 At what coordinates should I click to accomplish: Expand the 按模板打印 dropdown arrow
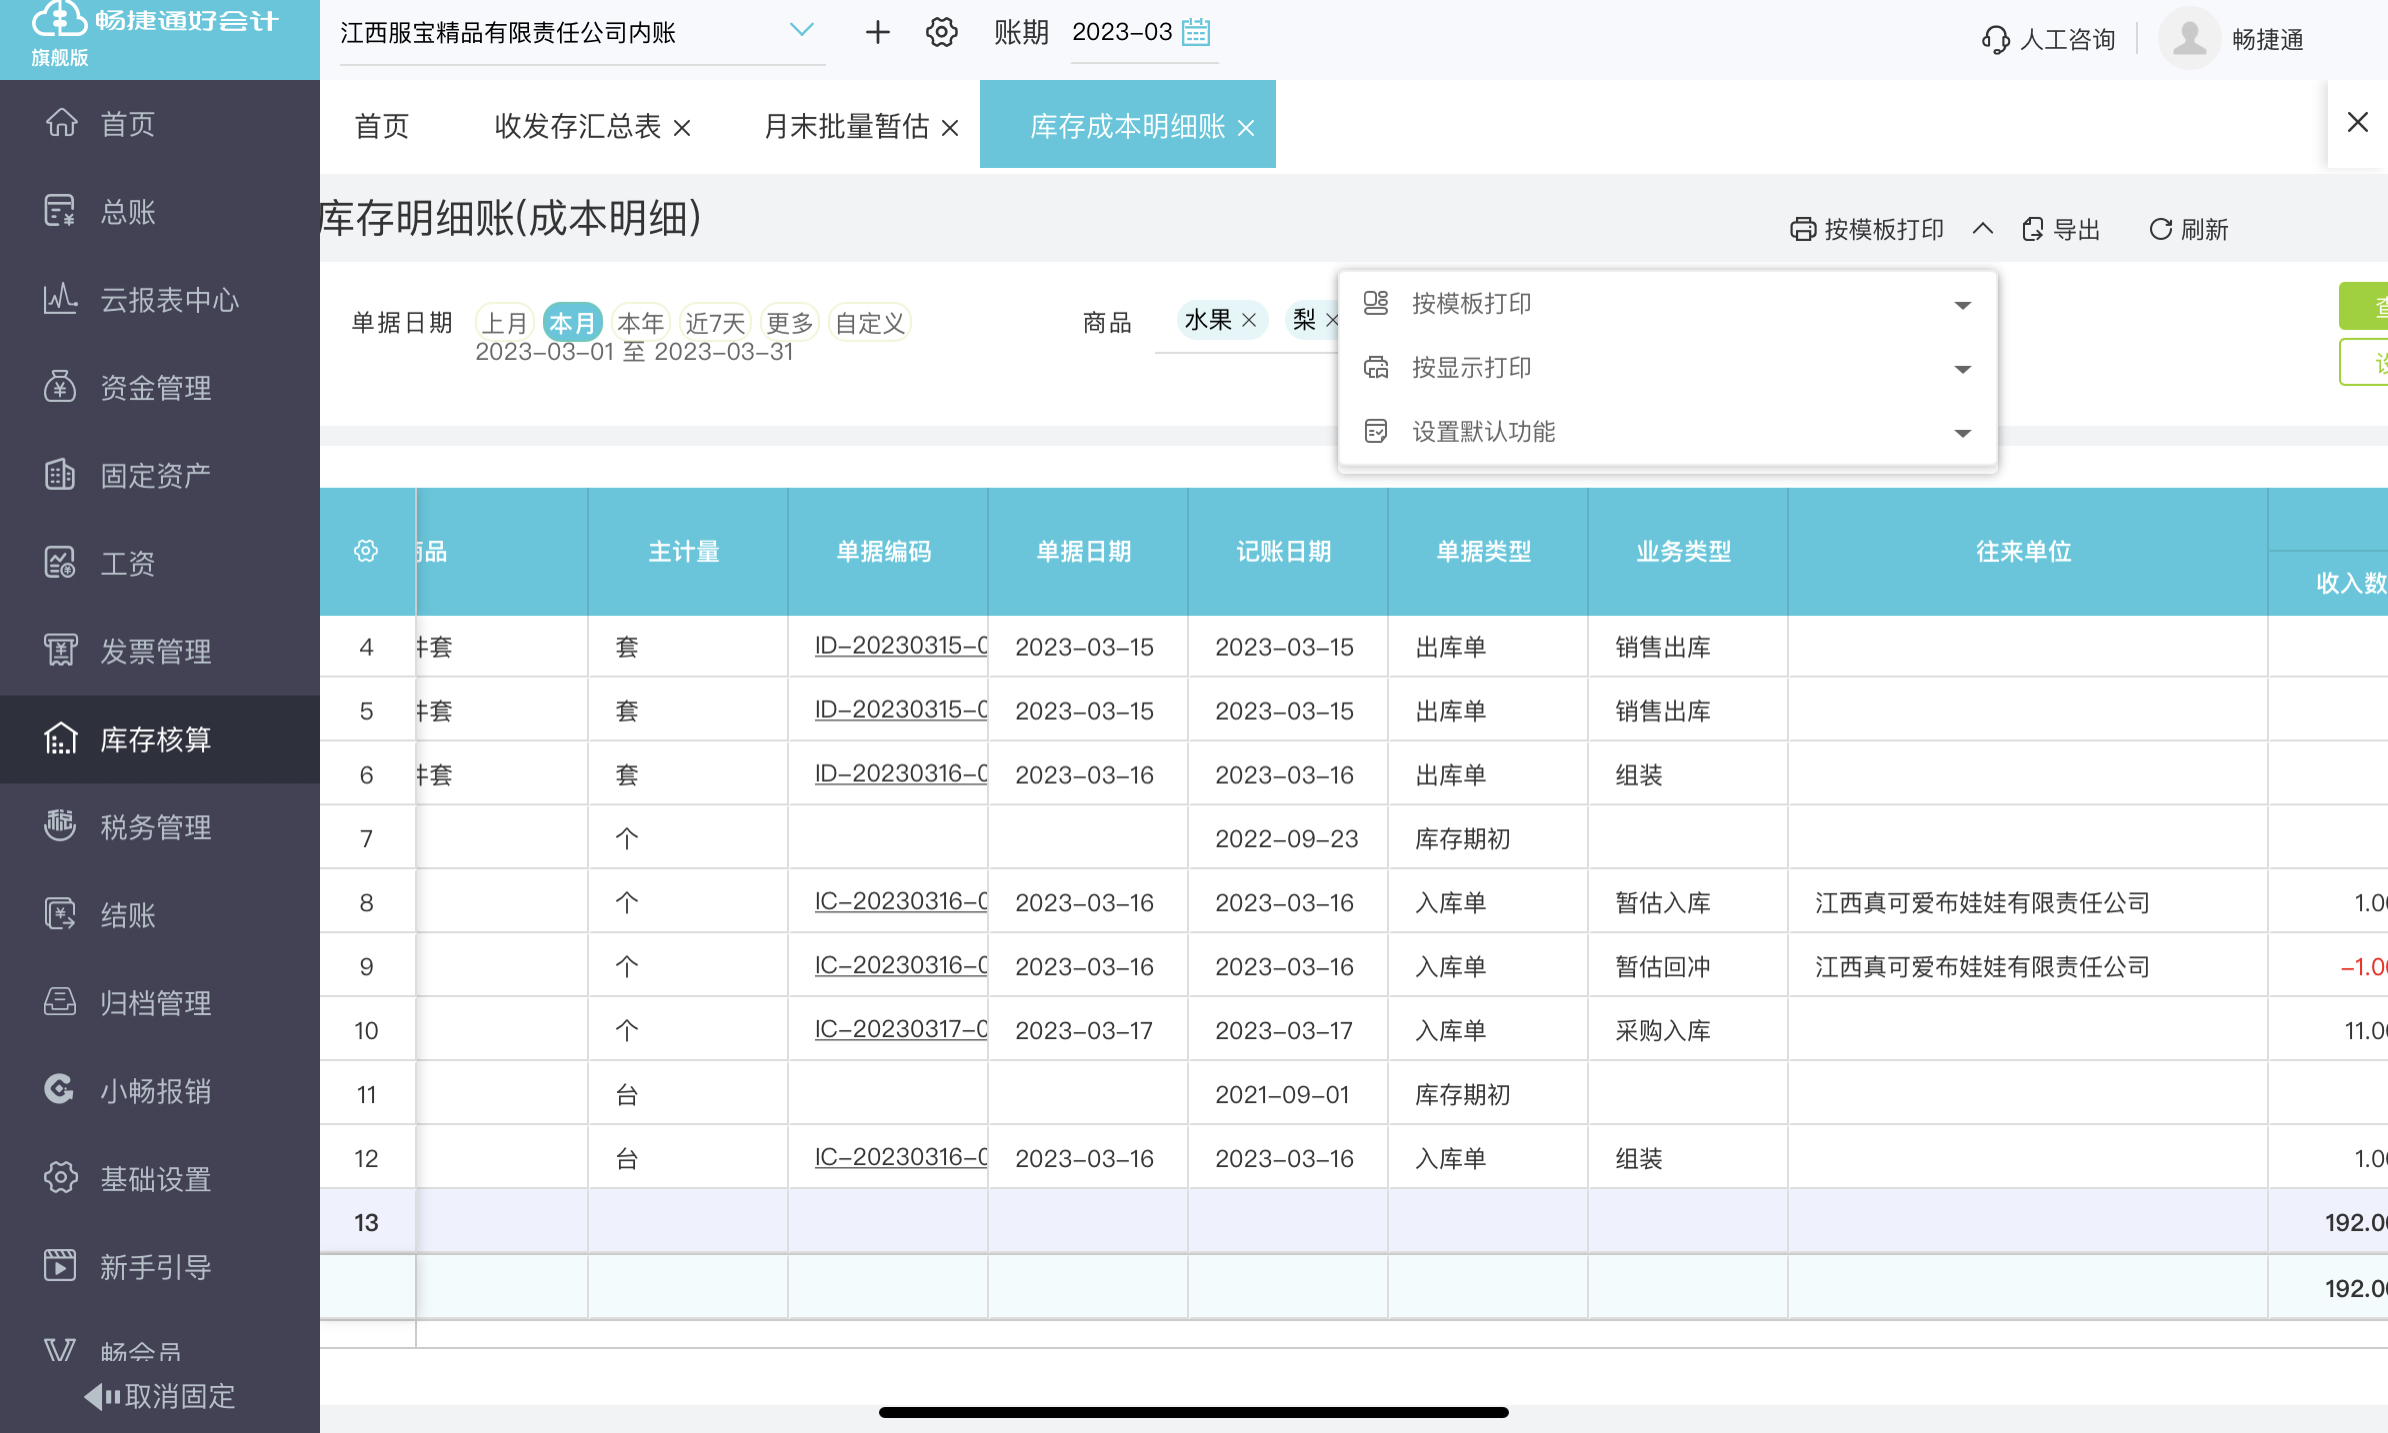(1965, 305)
